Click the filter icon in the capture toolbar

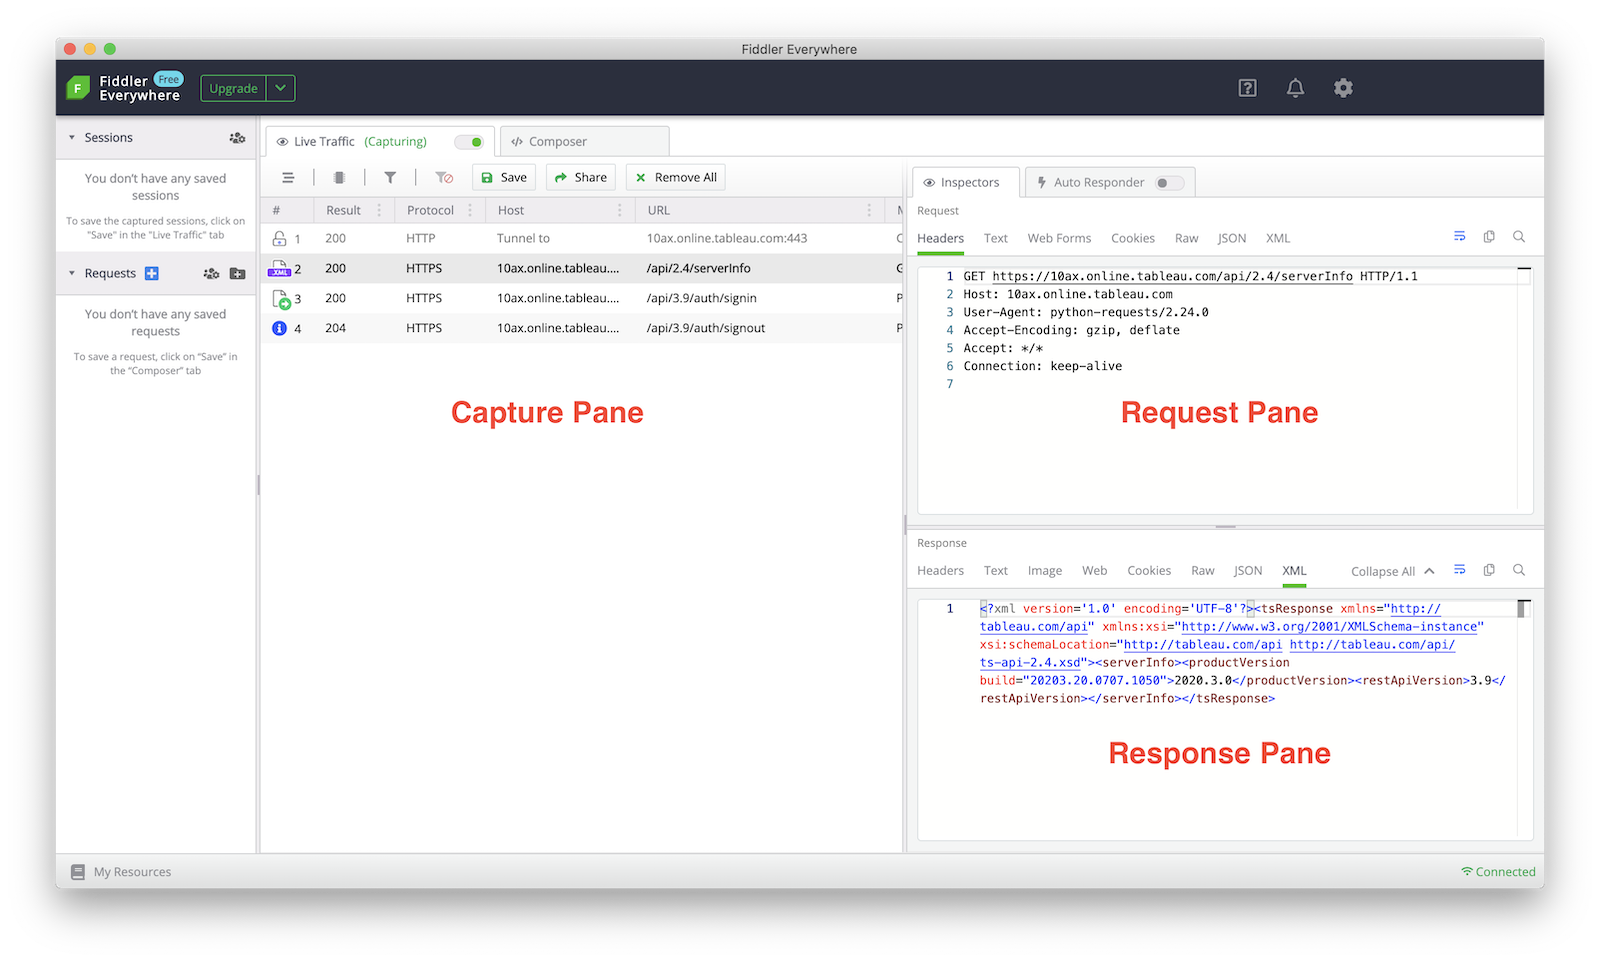[390, 177]
